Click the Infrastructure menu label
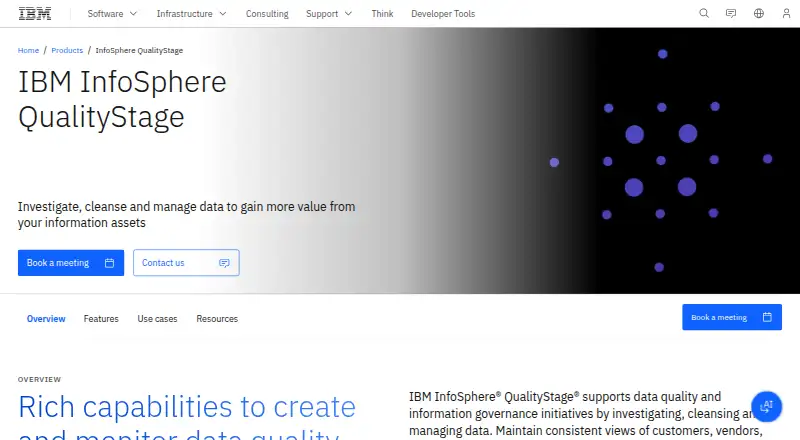This screenshot has height=440, width=800. (184, 14)
